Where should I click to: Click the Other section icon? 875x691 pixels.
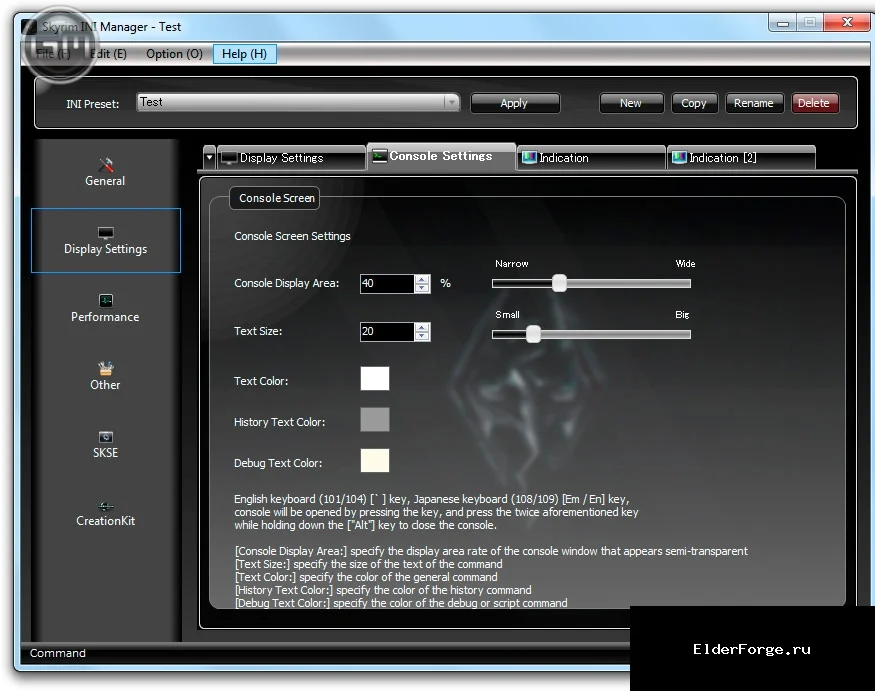point(106,369)
